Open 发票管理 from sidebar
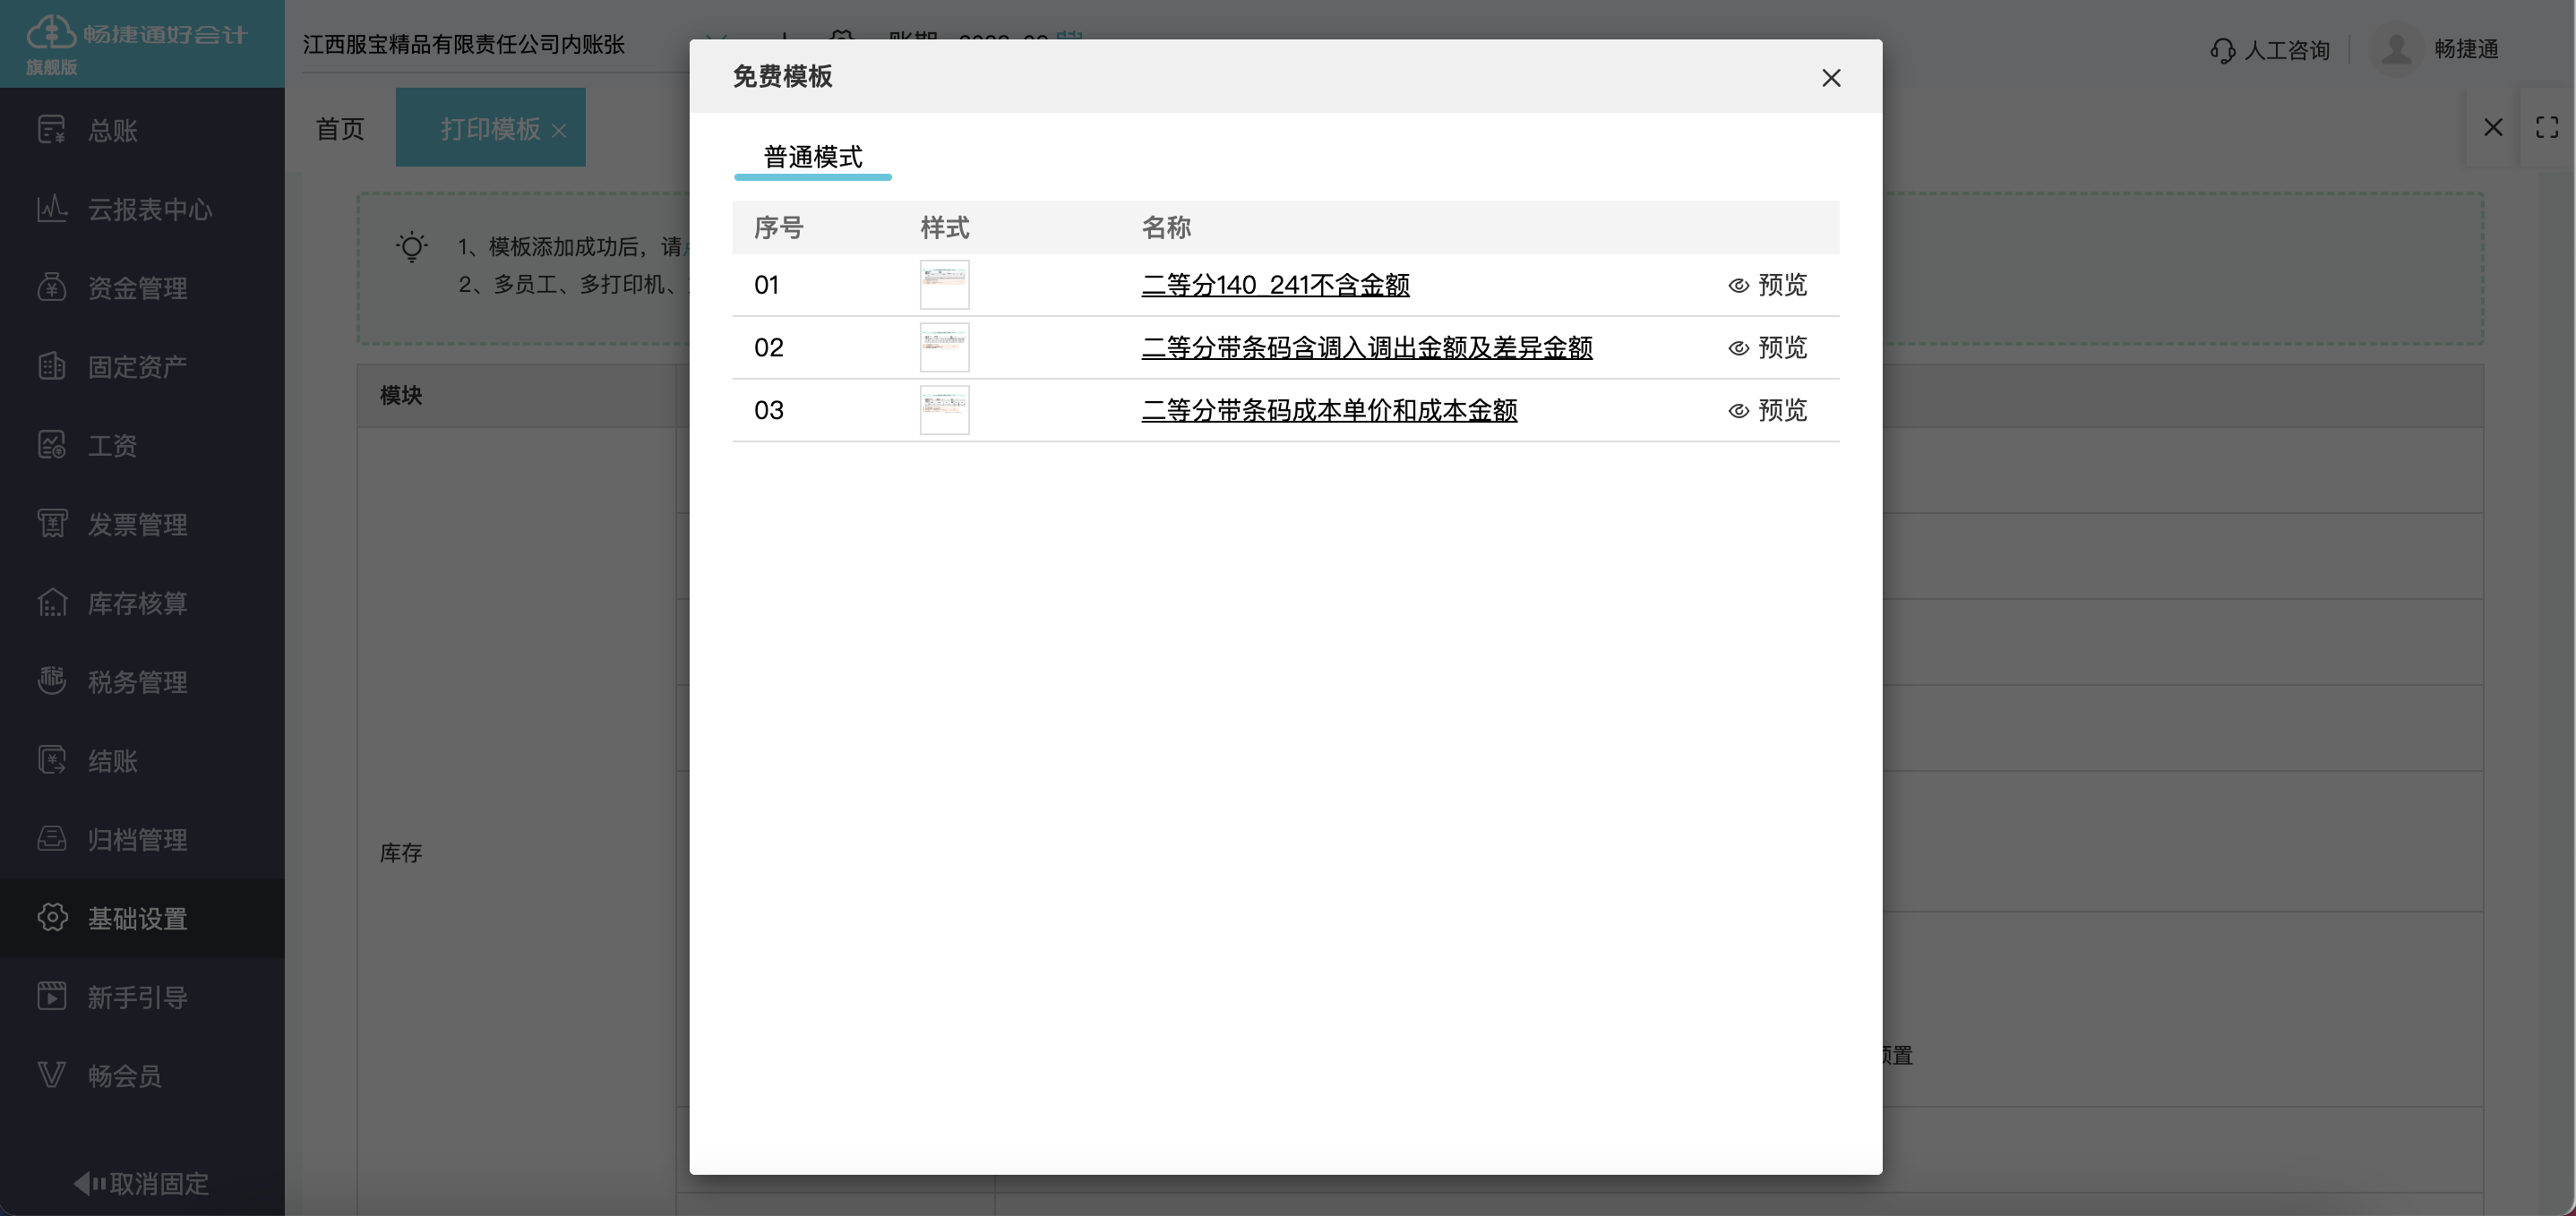The height and width of the screenshot is (1216, 2576). tap(142, 524)
